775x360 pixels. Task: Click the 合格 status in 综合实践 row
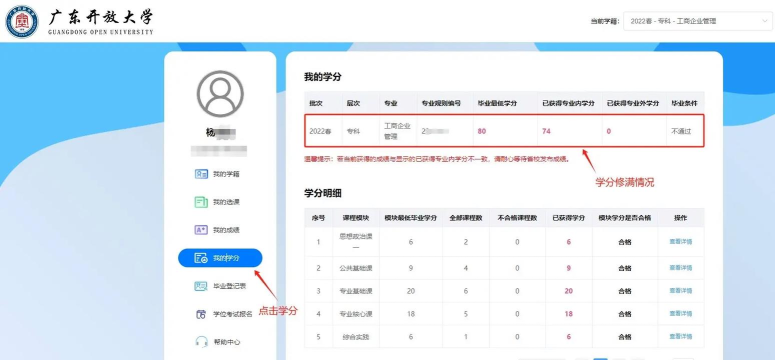625,336
